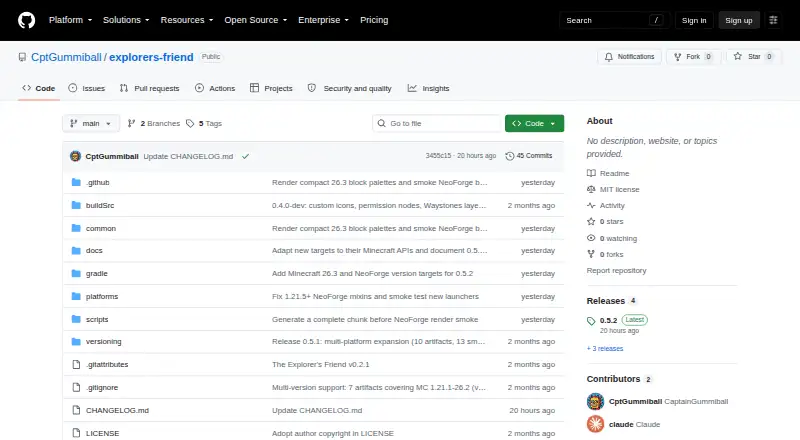Open the Open Source menu
This screenshot has width=800, height=440.
[256, 20]
